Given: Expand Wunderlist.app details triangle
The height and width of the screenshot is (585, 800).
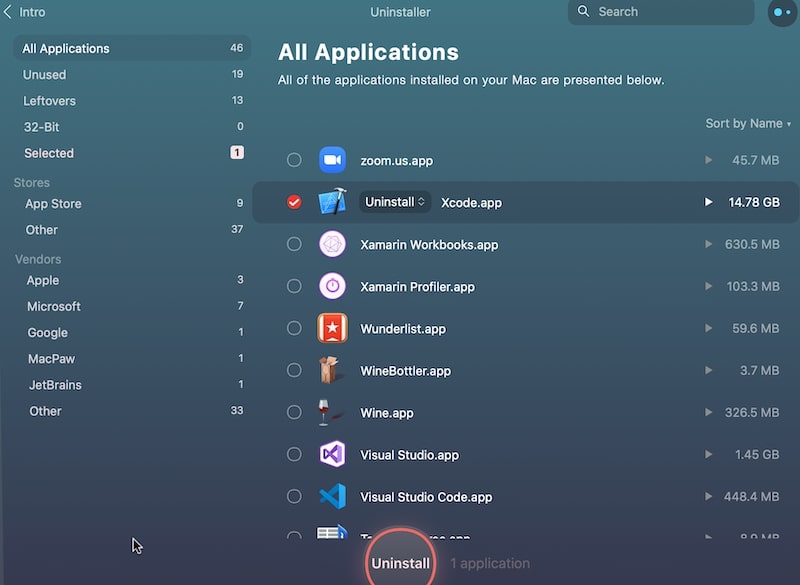Looking at the screenshot, I should click(708, 328).
